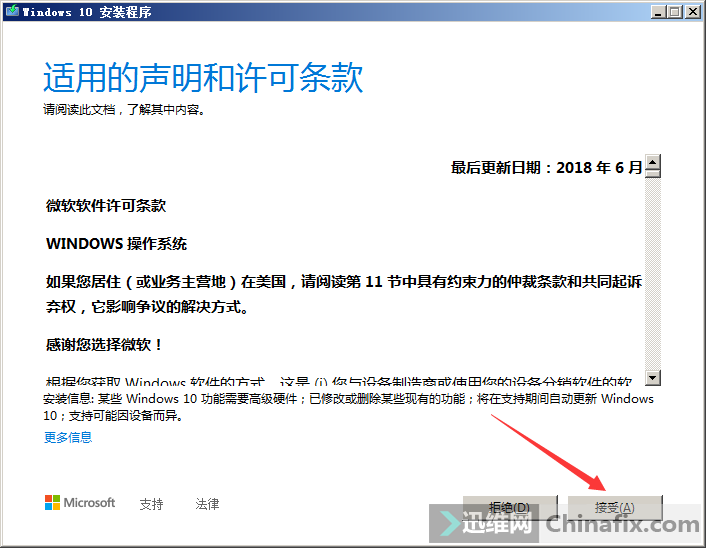Image resolution: width=706 pixels, height=548 pixels.
Task: Decline the license terms with 拒绝(D)
Action: tap(509, 507)
